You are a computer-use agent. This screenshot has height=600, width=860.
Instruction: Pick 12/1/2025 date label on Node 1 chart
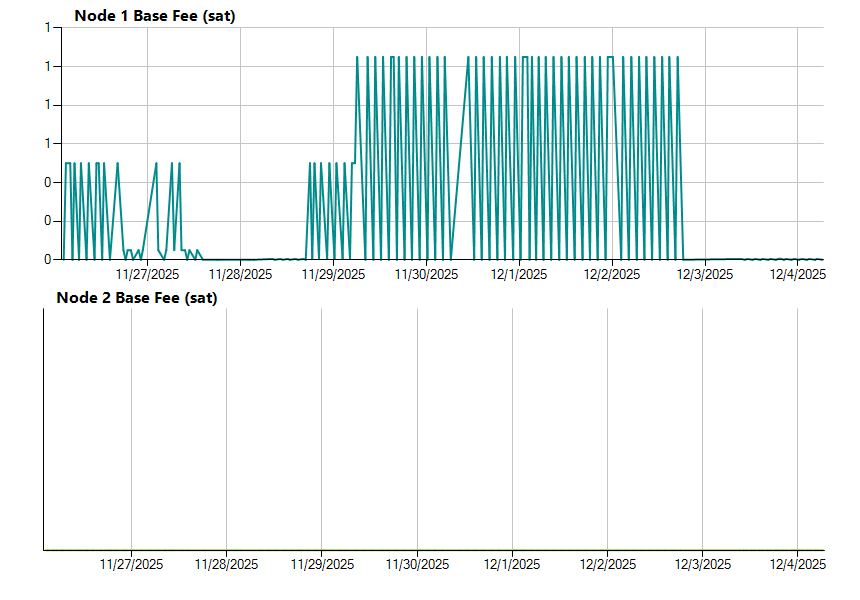(x=518, y=273)
